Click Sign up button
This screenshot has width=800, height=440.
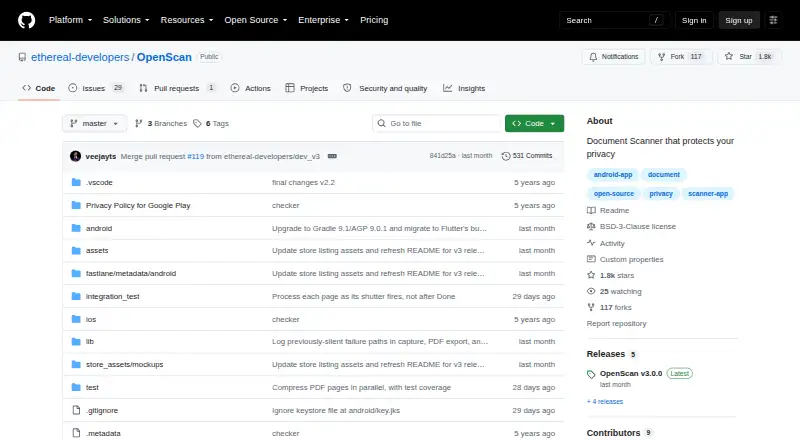tap(739, 20)
